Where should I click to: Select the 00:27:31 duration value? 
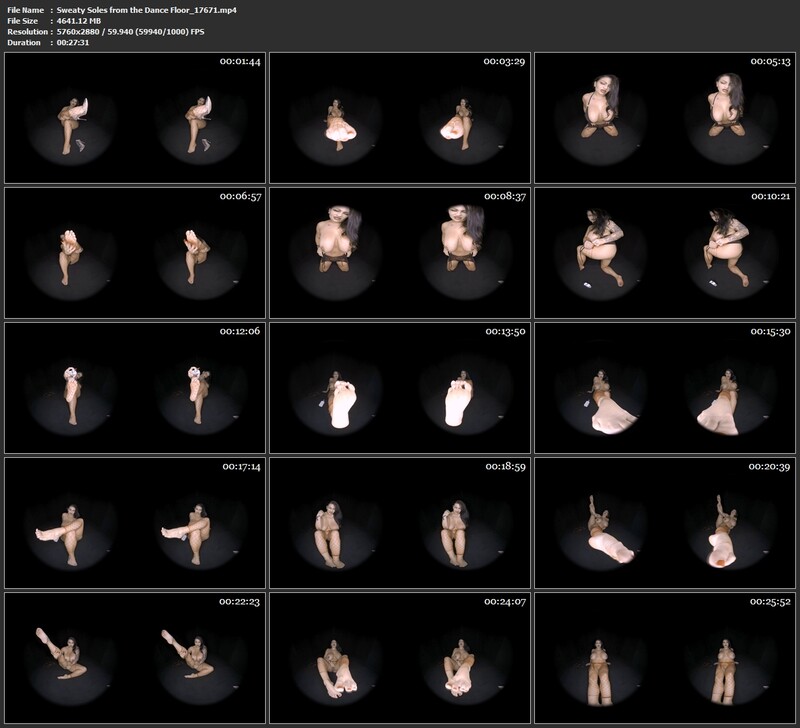pyautogui.click(x=74, y=42)
